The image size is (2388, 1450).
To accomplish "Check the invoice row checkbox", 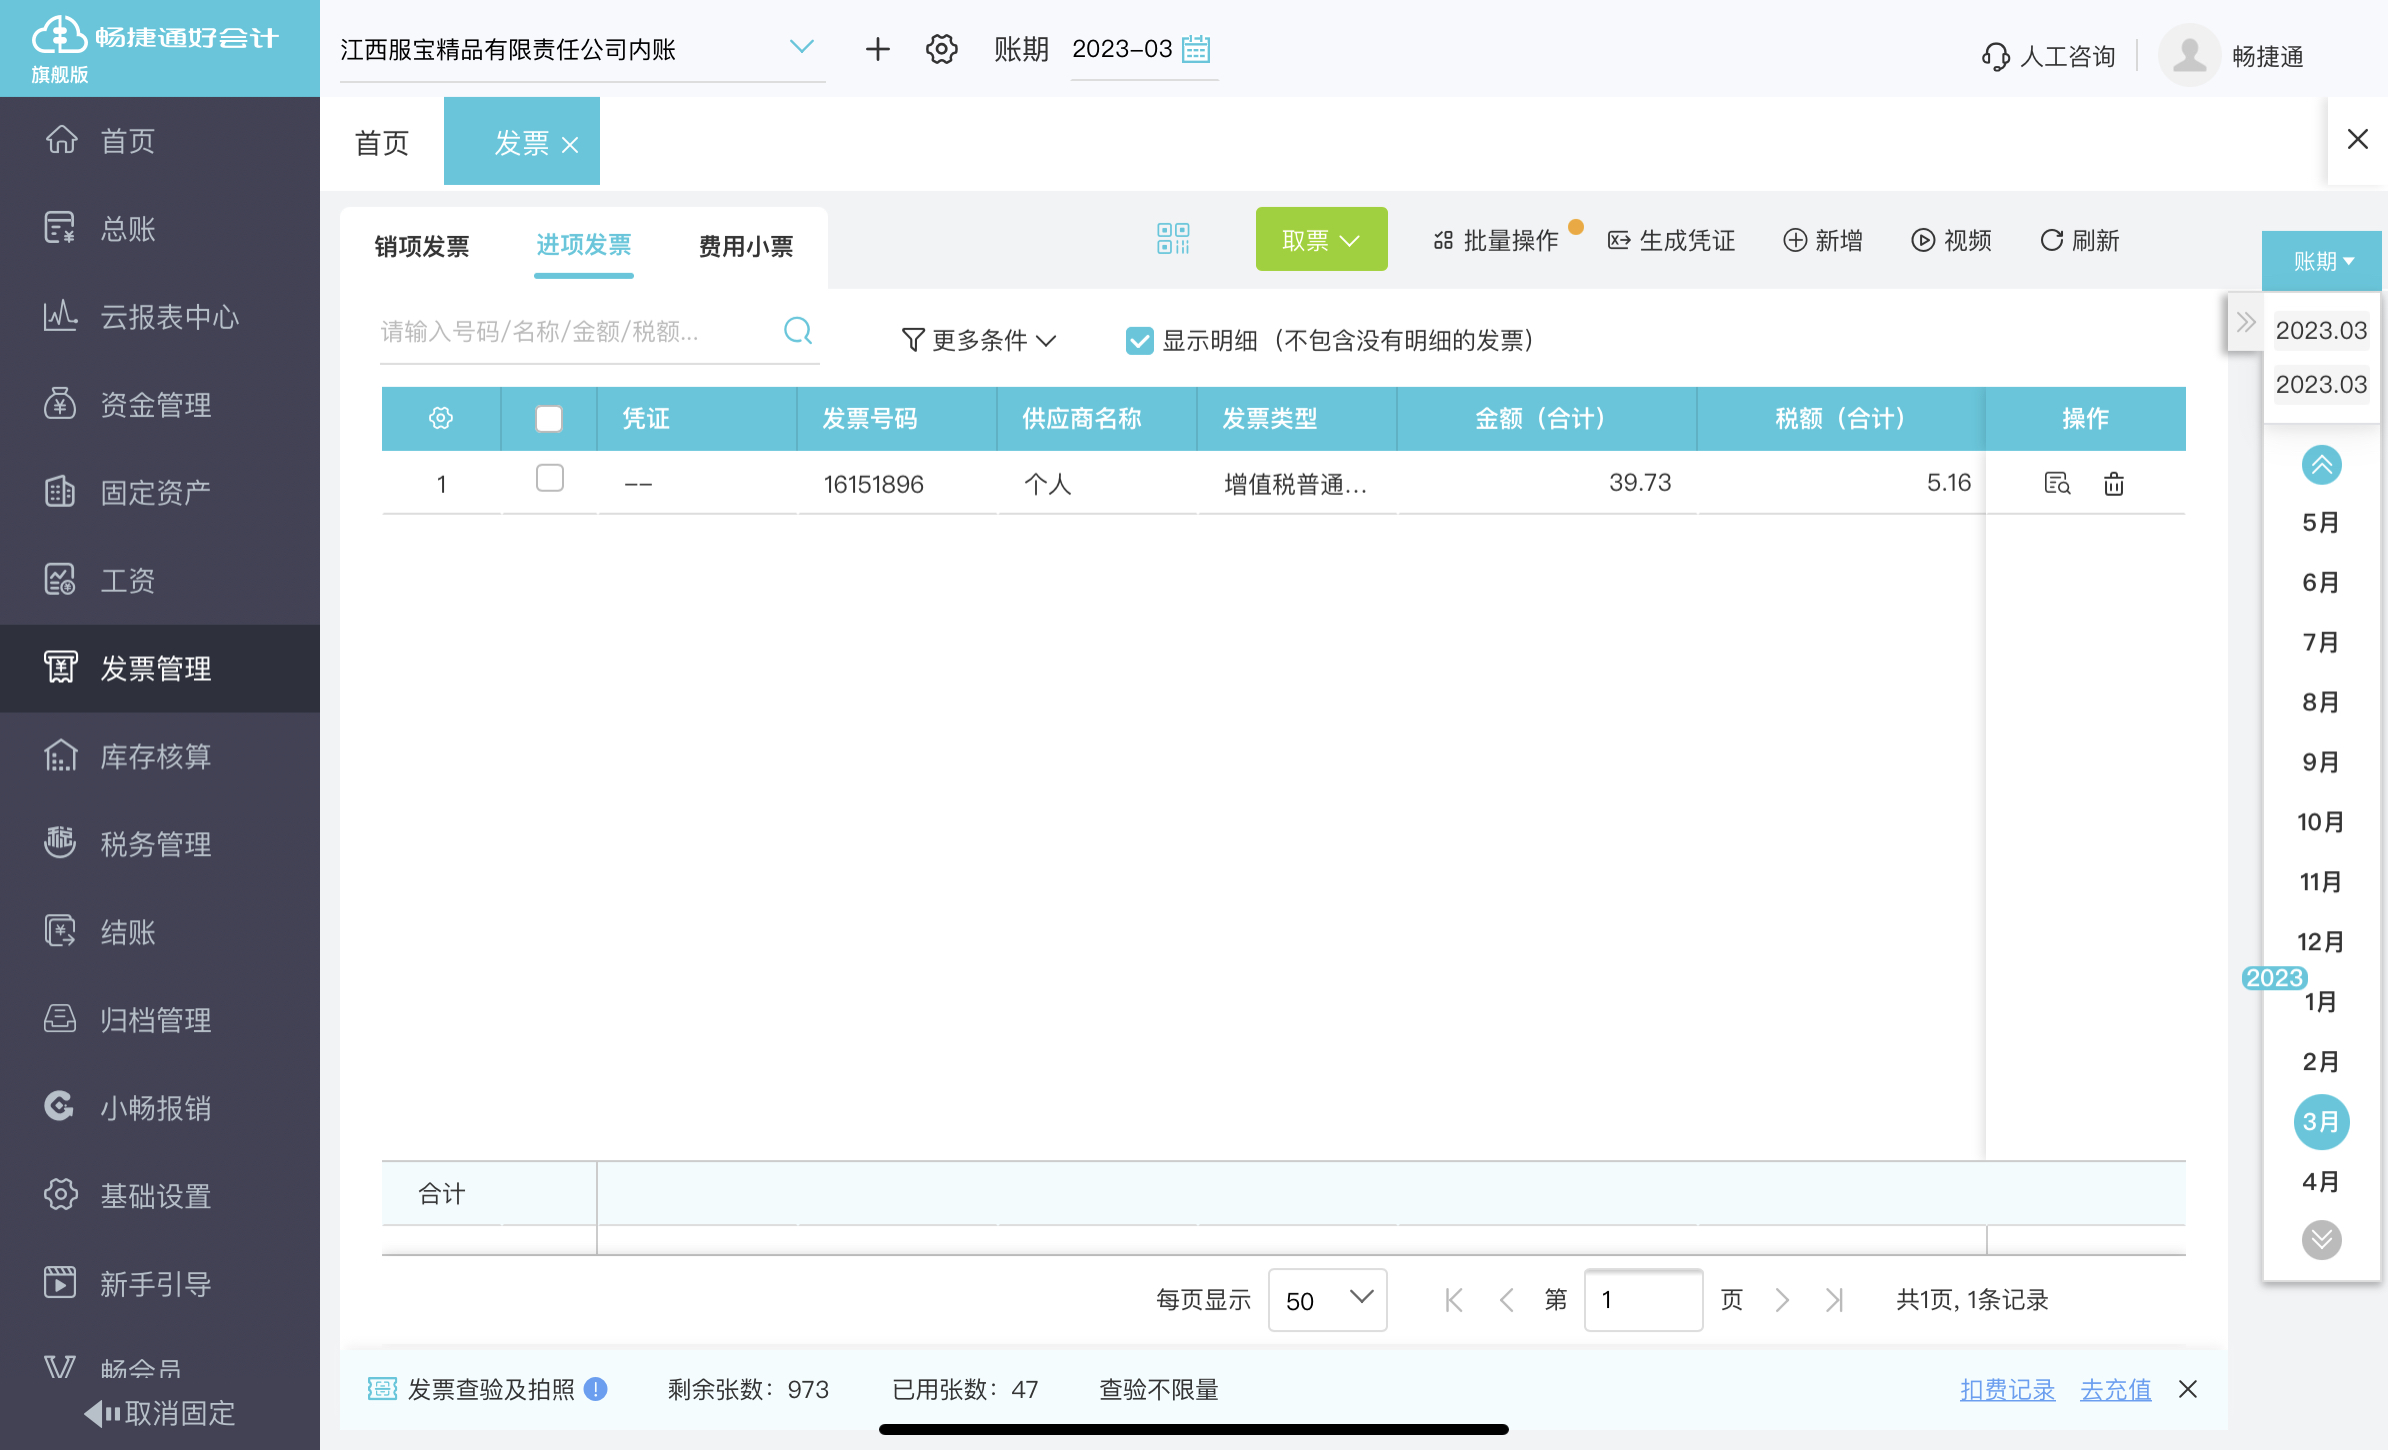I will point(549,481).
